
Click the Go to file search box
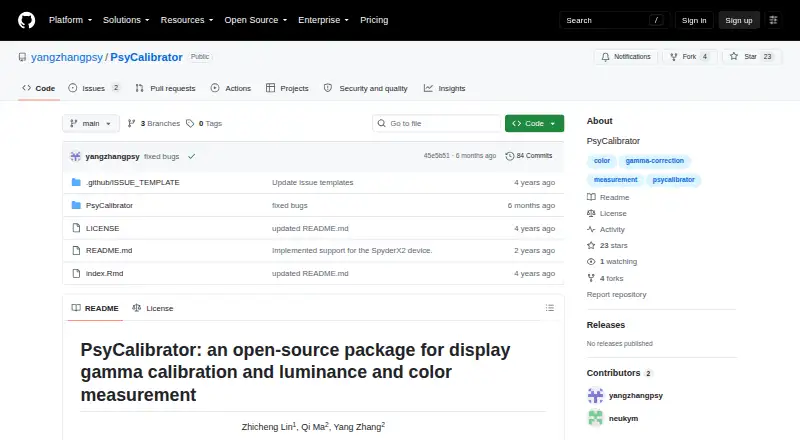point(437,124)
